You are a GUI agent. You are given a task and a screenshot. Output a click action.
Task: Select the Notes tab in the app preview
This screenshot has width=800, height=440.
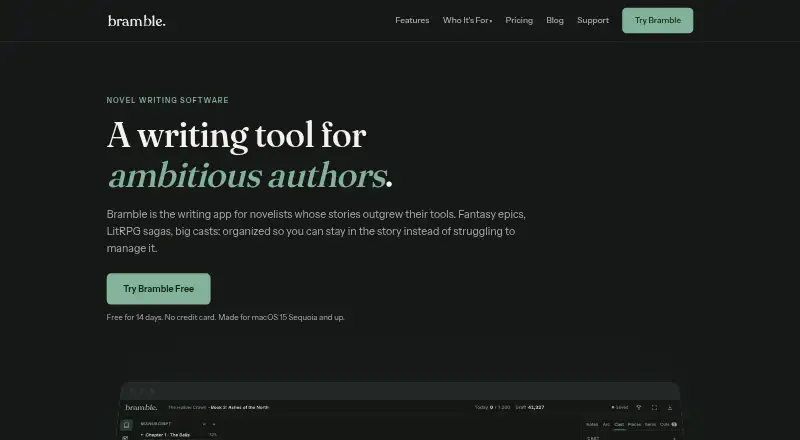[592, 424]
